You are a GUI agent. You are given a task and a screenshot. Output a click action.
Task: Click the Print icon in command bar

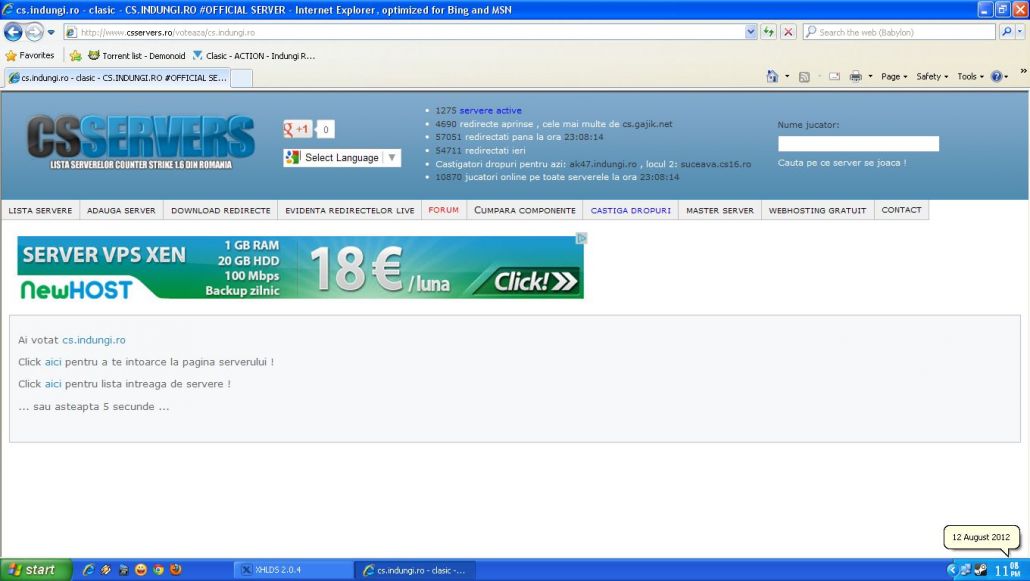(x=855, y=77)
